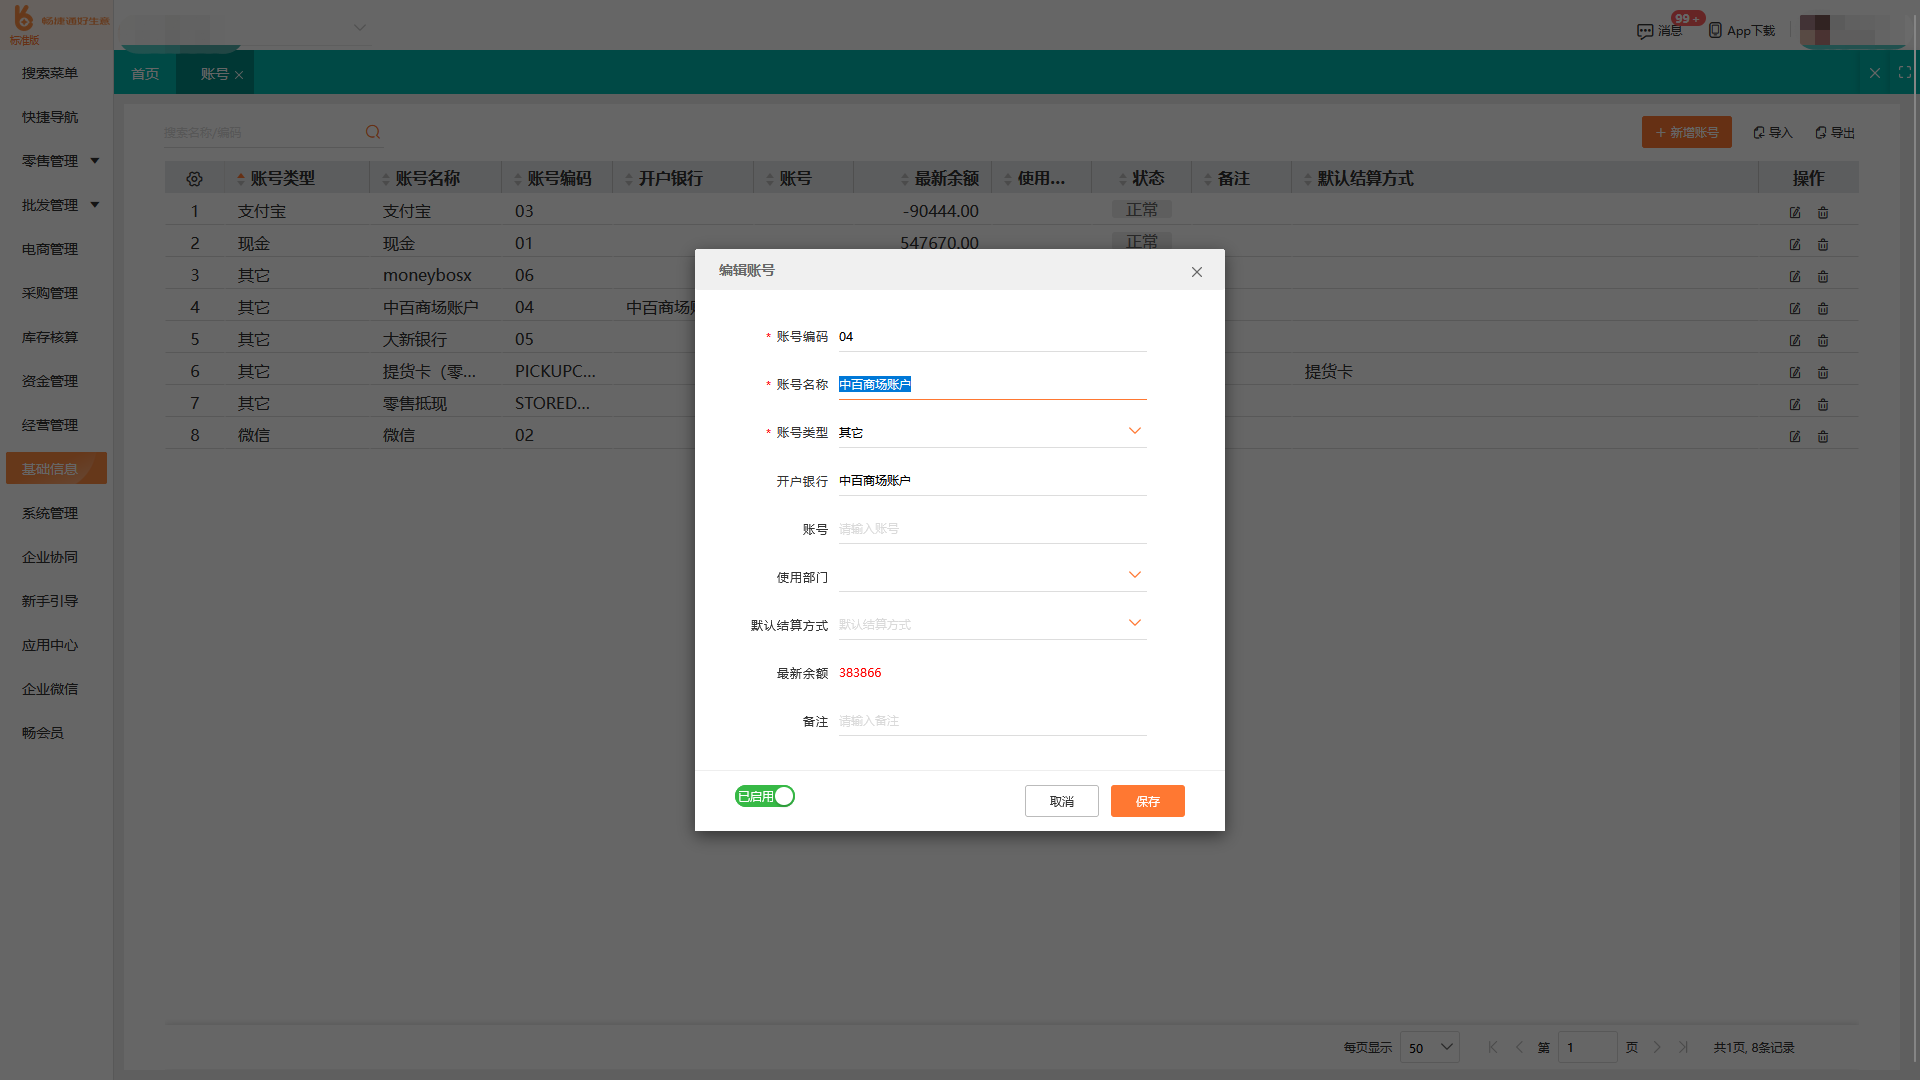
Task: Select the + 新增账号 button
Action: tap(1687, 132)
